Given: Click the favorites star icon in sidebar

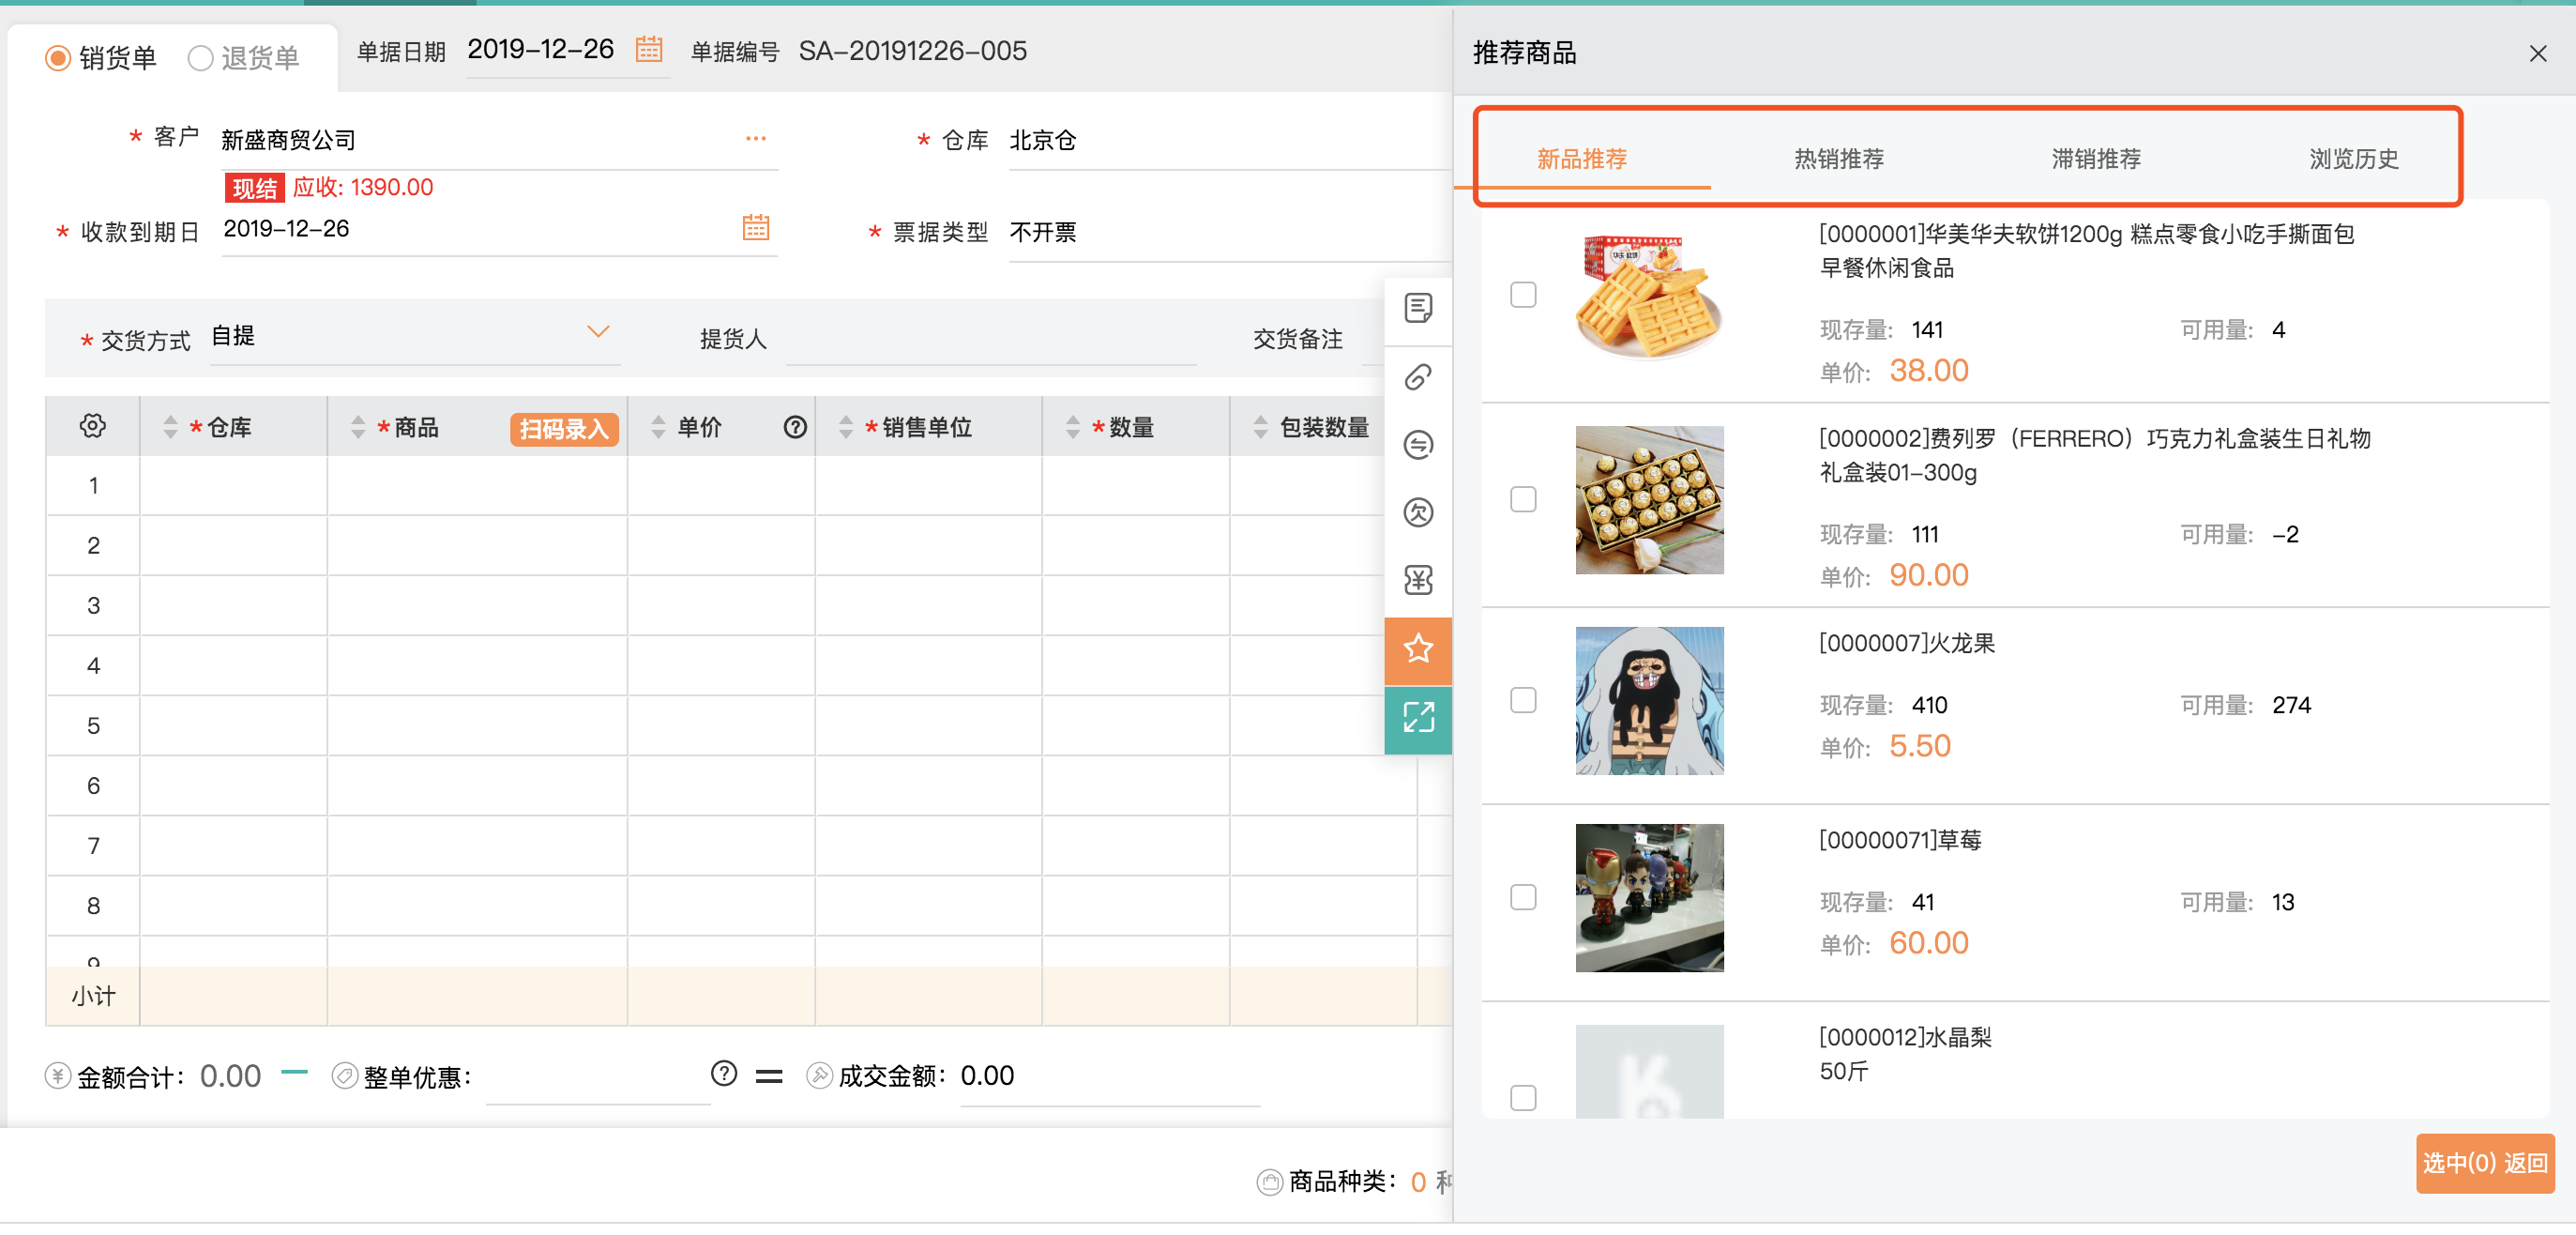Looking at the screenshot, I should [x=1419, y=649].
